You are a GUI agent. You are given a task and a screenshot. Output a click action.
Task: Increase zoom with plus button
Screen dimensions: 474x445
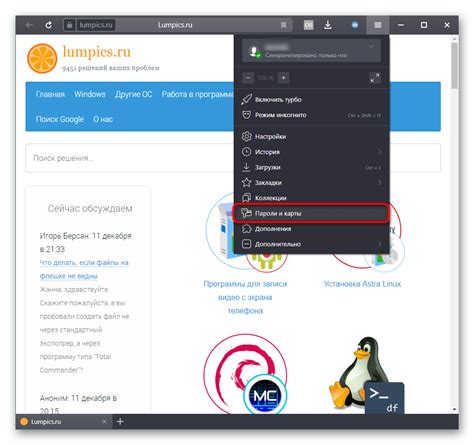[x=284, y=78]
